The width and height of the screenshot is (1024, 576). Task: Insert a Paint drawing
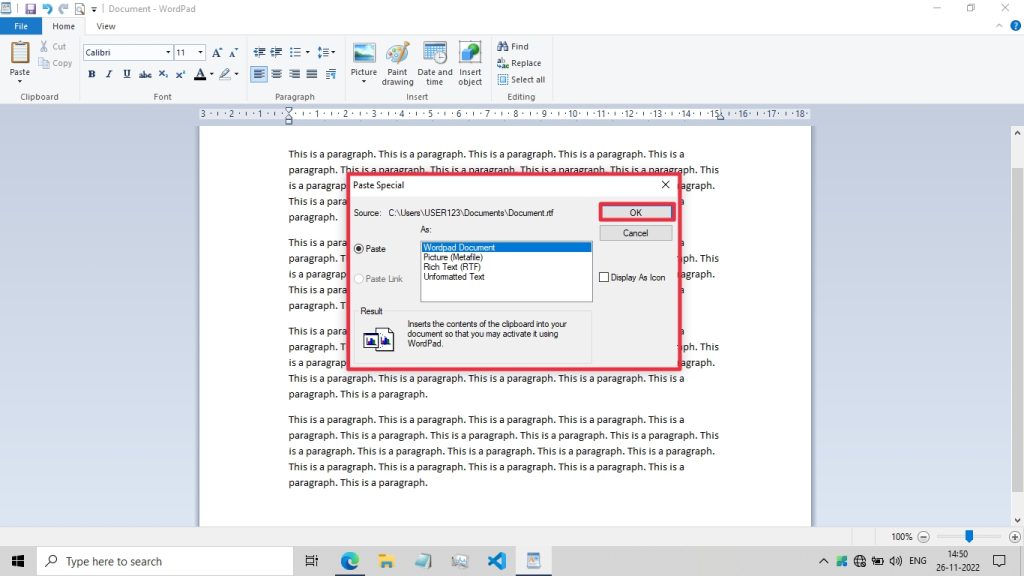(x=397, y=63)
